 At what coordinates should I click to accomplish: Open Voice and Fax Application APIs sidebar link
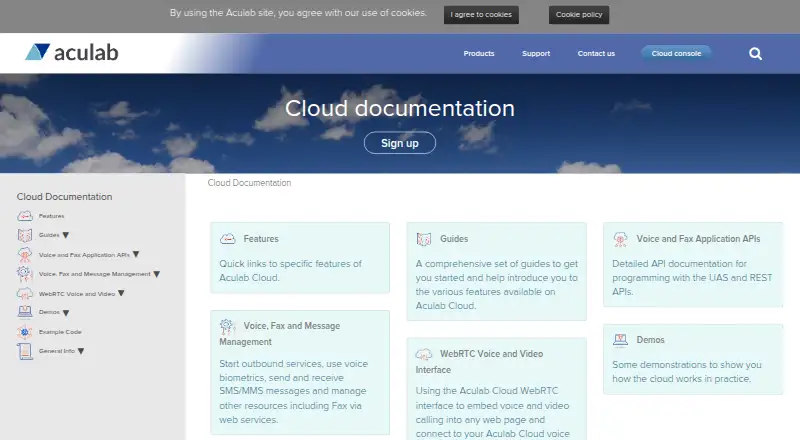84,255
